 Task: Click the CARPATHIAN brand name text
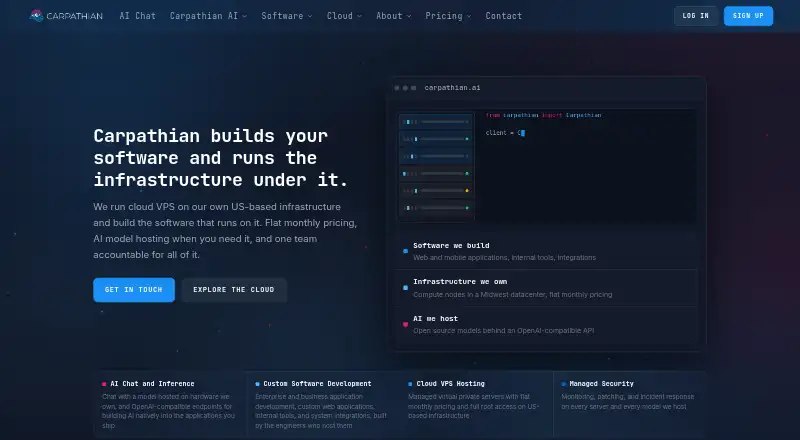(x=74, y=16)
